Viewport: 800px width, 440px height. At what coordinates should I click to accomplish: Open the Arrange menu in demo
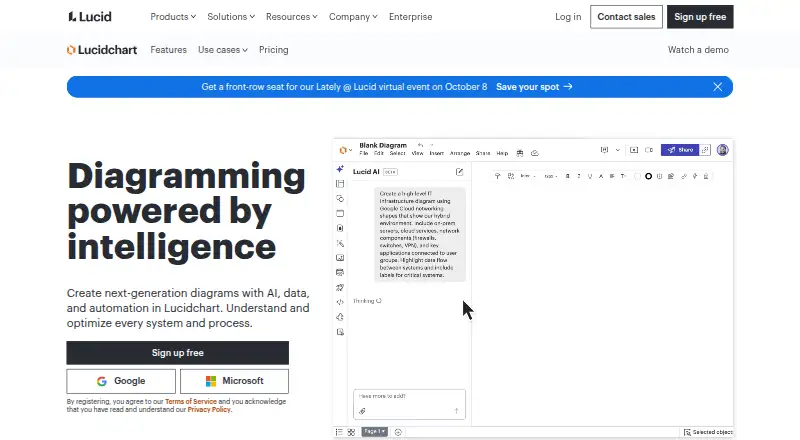pos(460,153)
